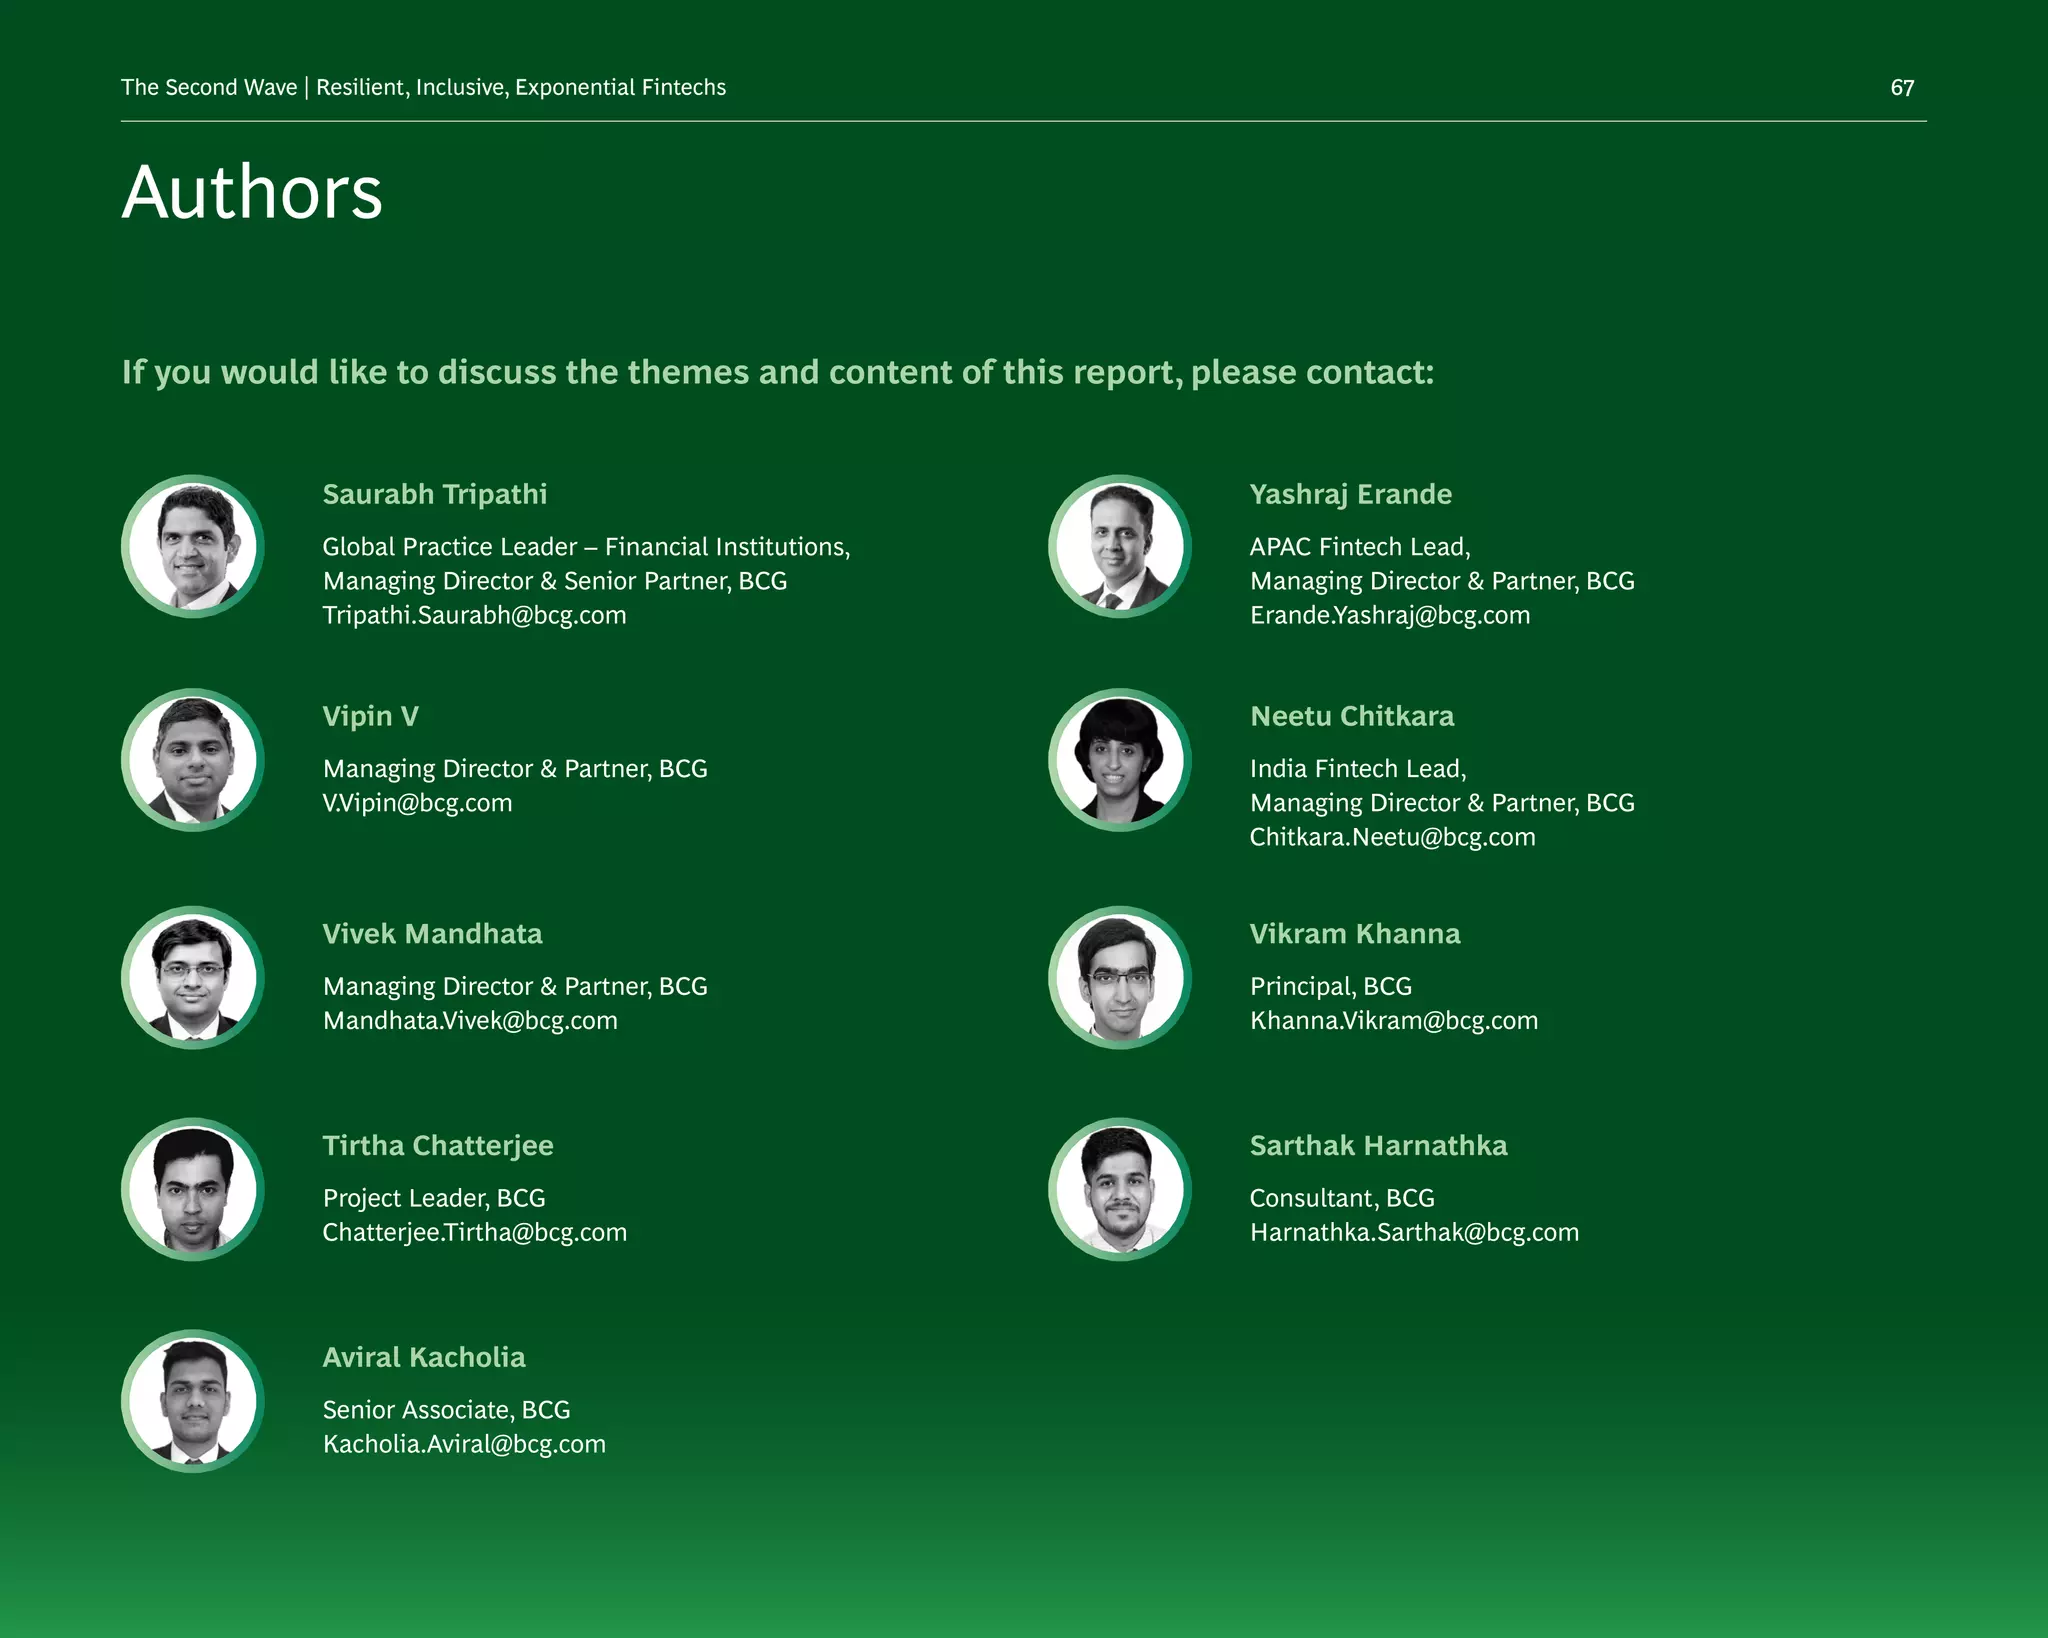Select the author name Sarthak Harnathka
Image resolution: width=2048 pixels, height=1638 pixels.
pyautogui.click(x=1379, y=1146)
